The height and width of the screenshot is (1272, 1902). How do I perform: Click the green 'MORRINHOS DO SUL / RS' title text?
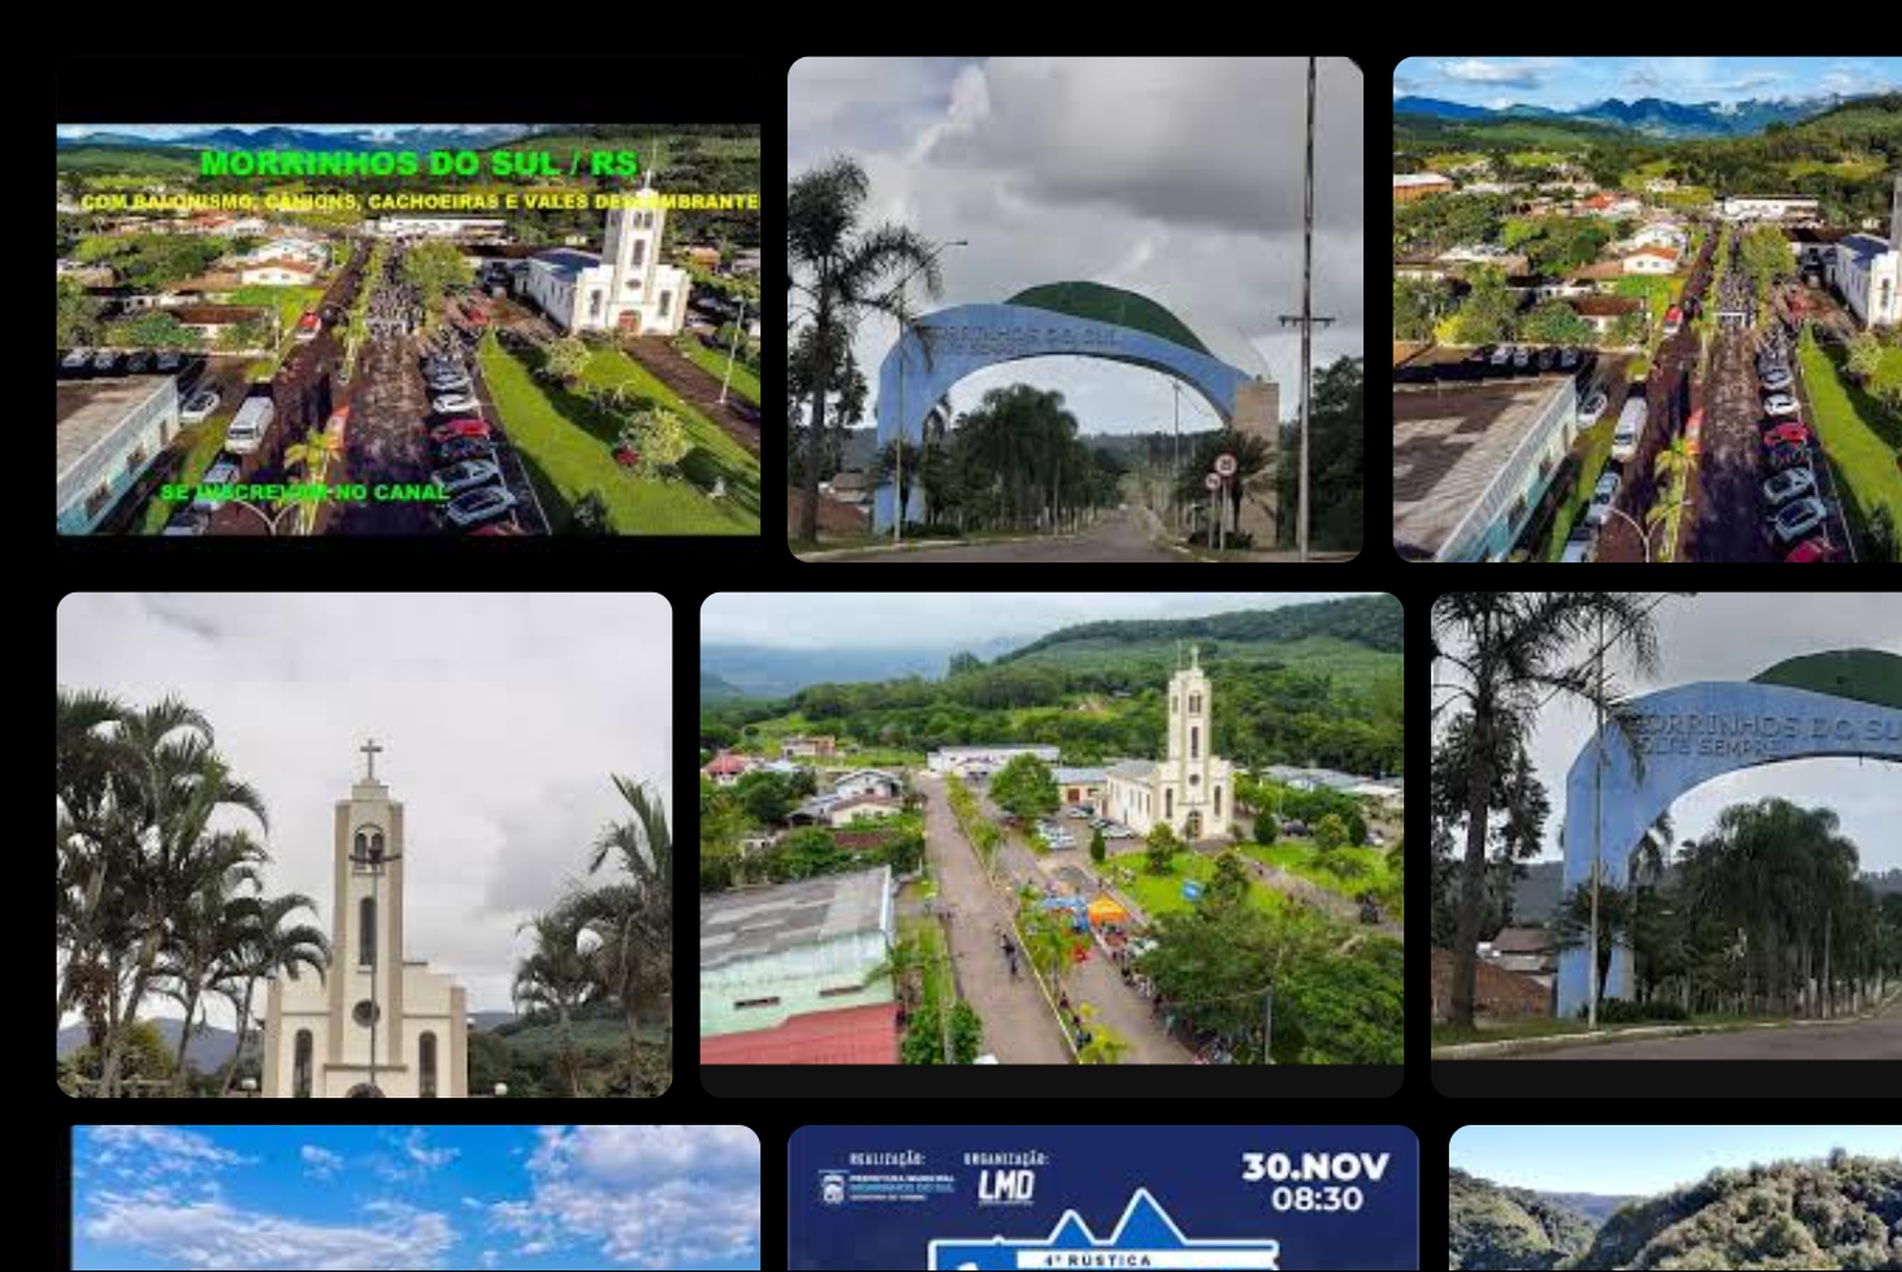[x=419, y=163]
